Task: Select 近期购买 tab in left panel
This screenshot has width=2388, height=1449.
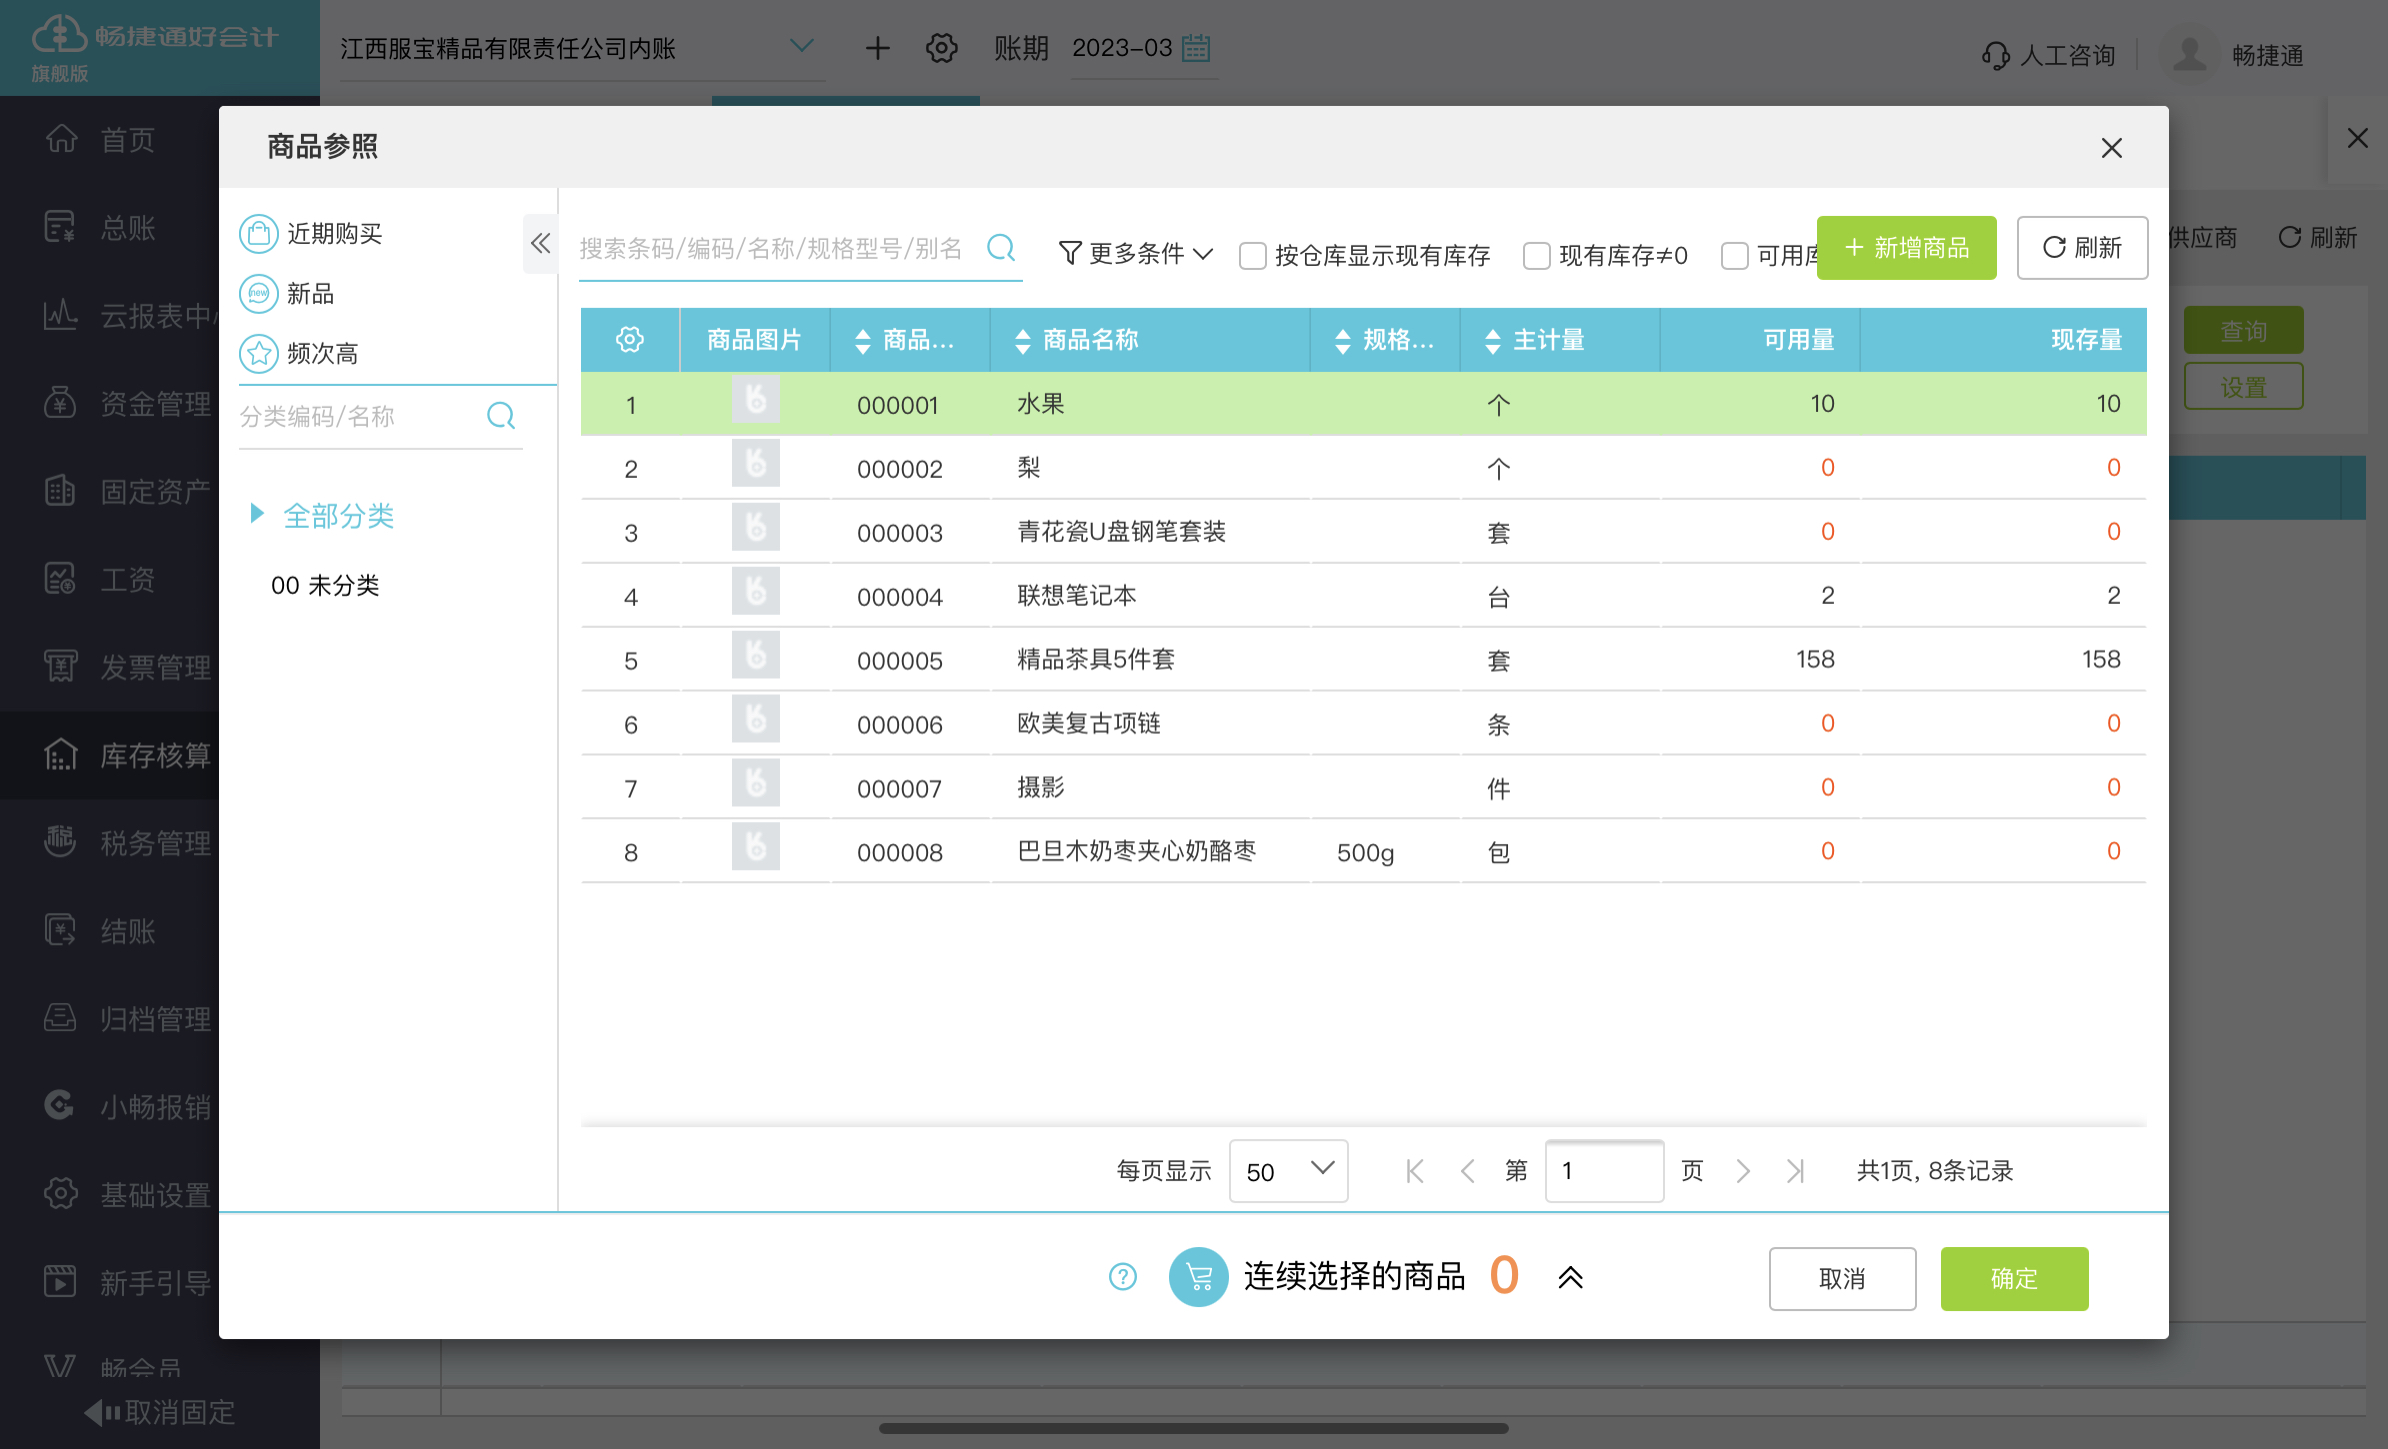Action: pos(334,234)
